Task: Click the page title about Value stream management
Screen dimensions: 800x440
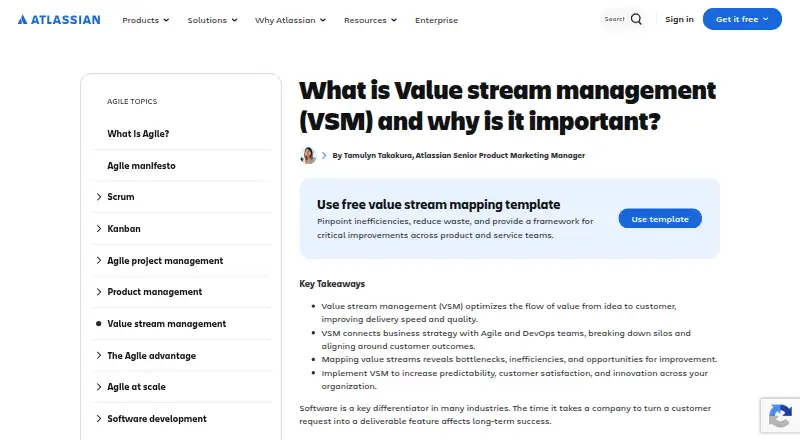Action: click(x=508, y=106)
